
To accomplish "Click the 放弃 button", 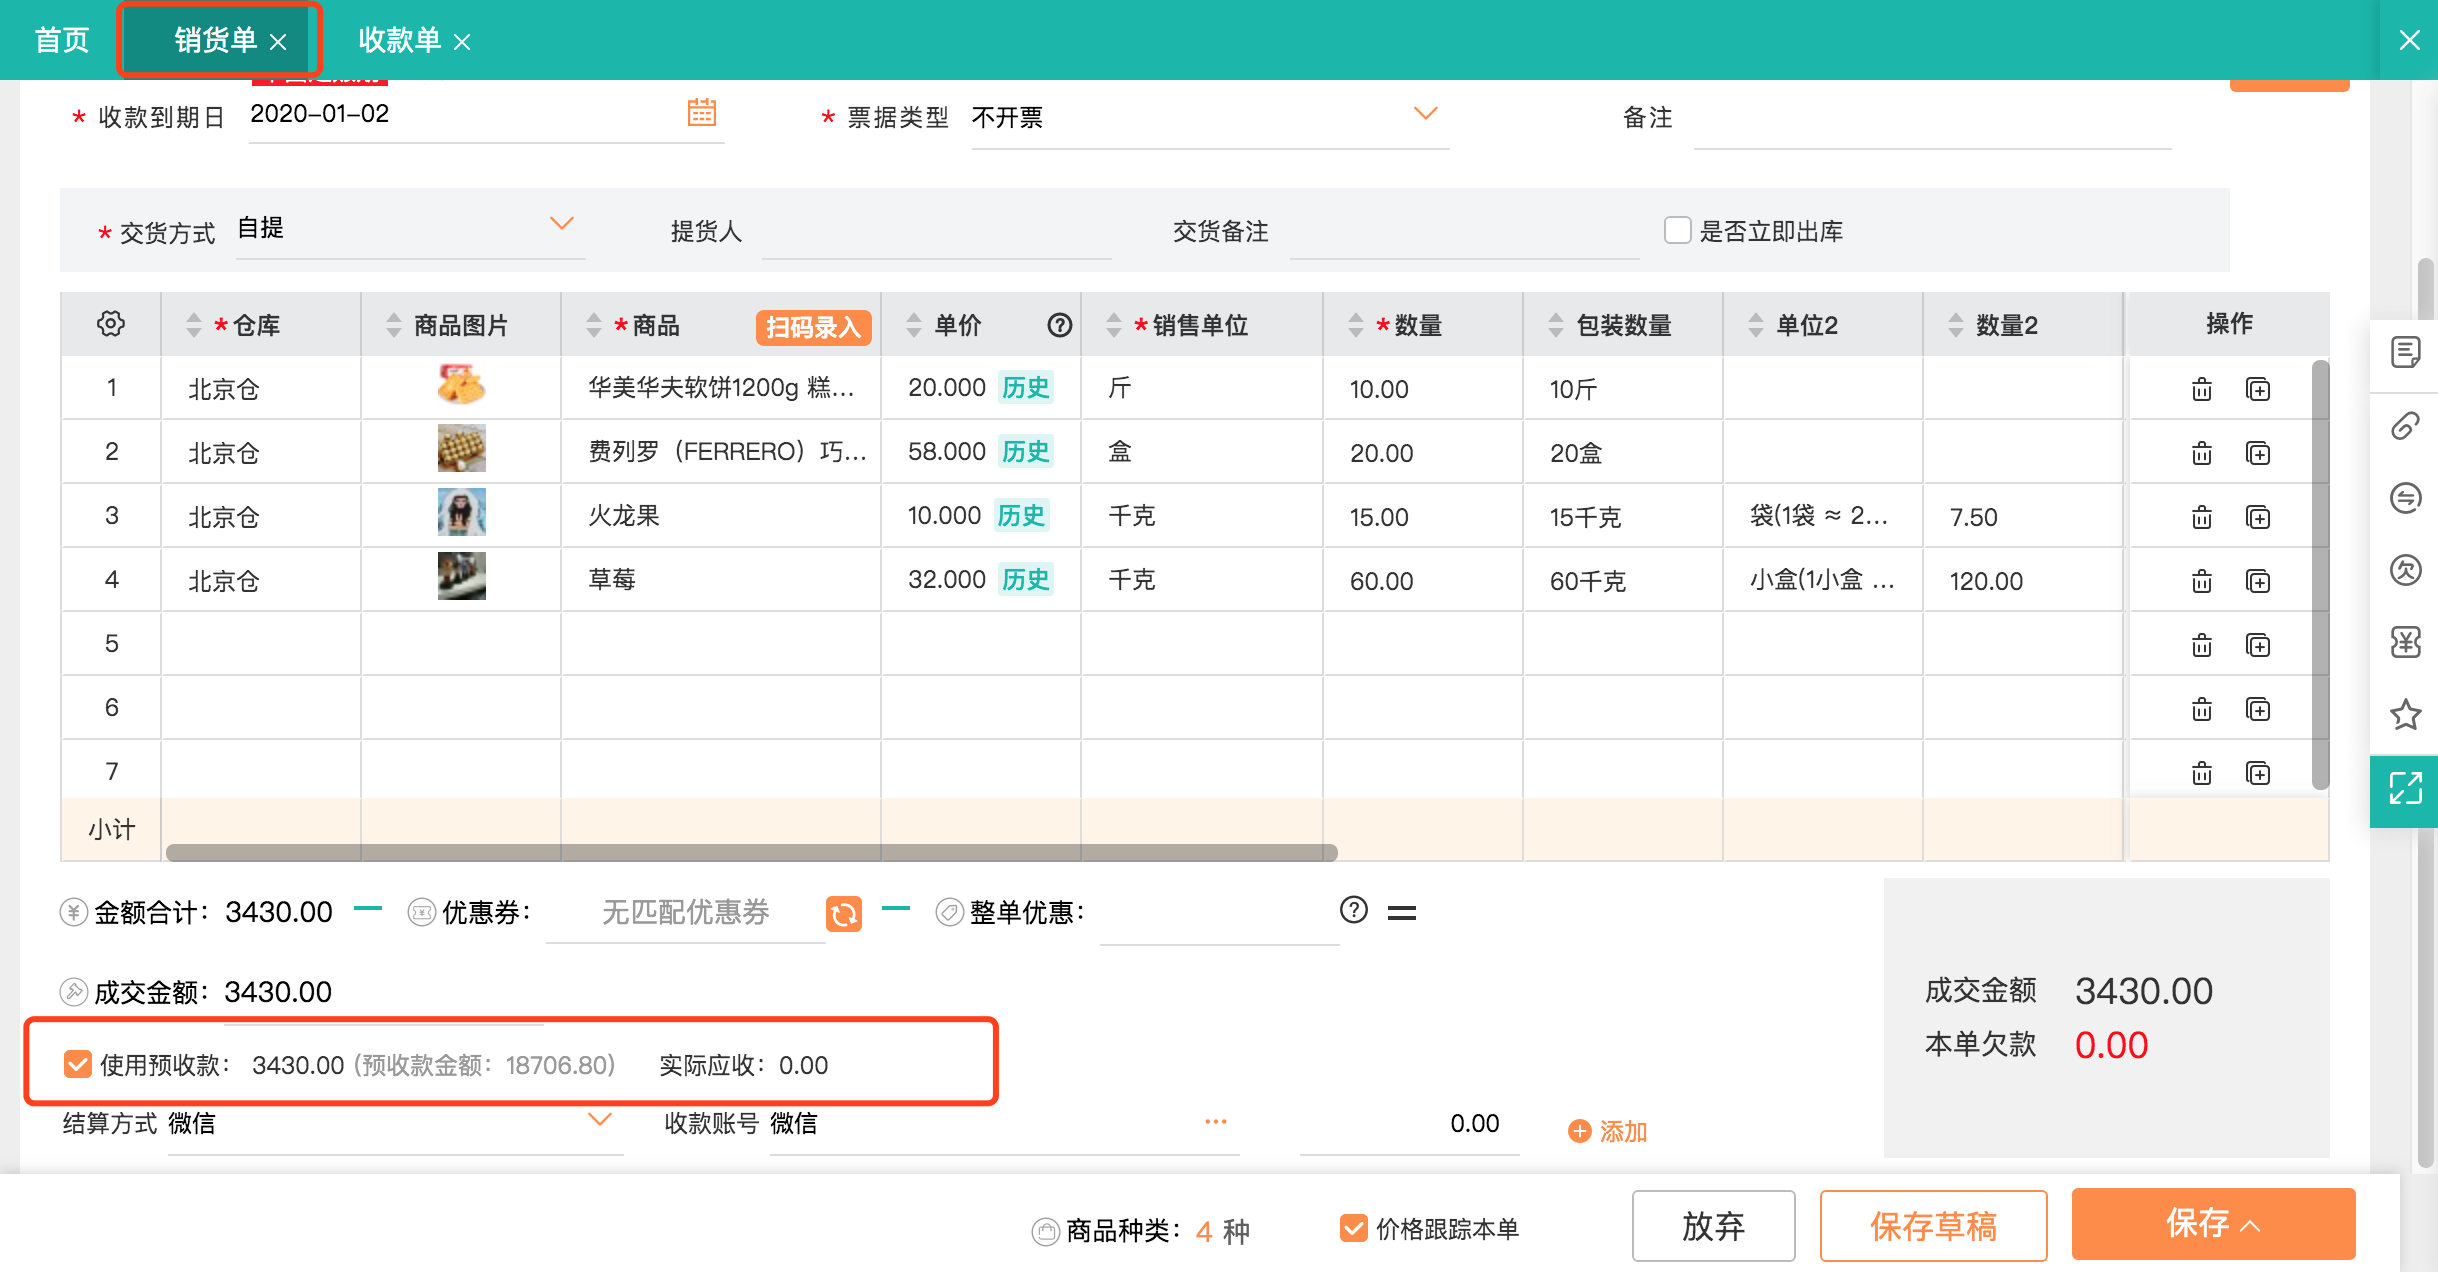I will coord(1716,1224).
